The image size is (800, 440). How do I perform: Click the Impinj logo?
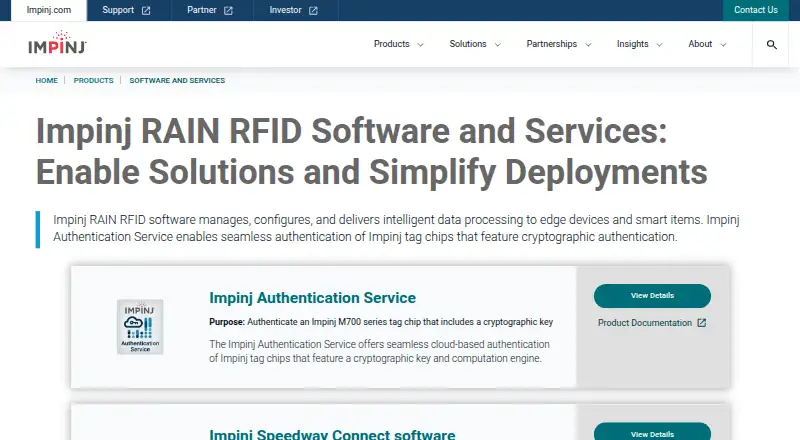pos(57,42)
